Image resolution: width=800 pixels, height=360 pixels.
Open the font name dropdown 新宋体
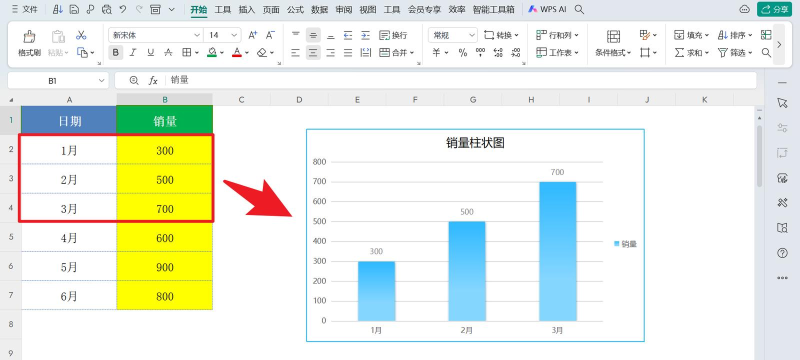pyautogui.click(x=197, y=35)
